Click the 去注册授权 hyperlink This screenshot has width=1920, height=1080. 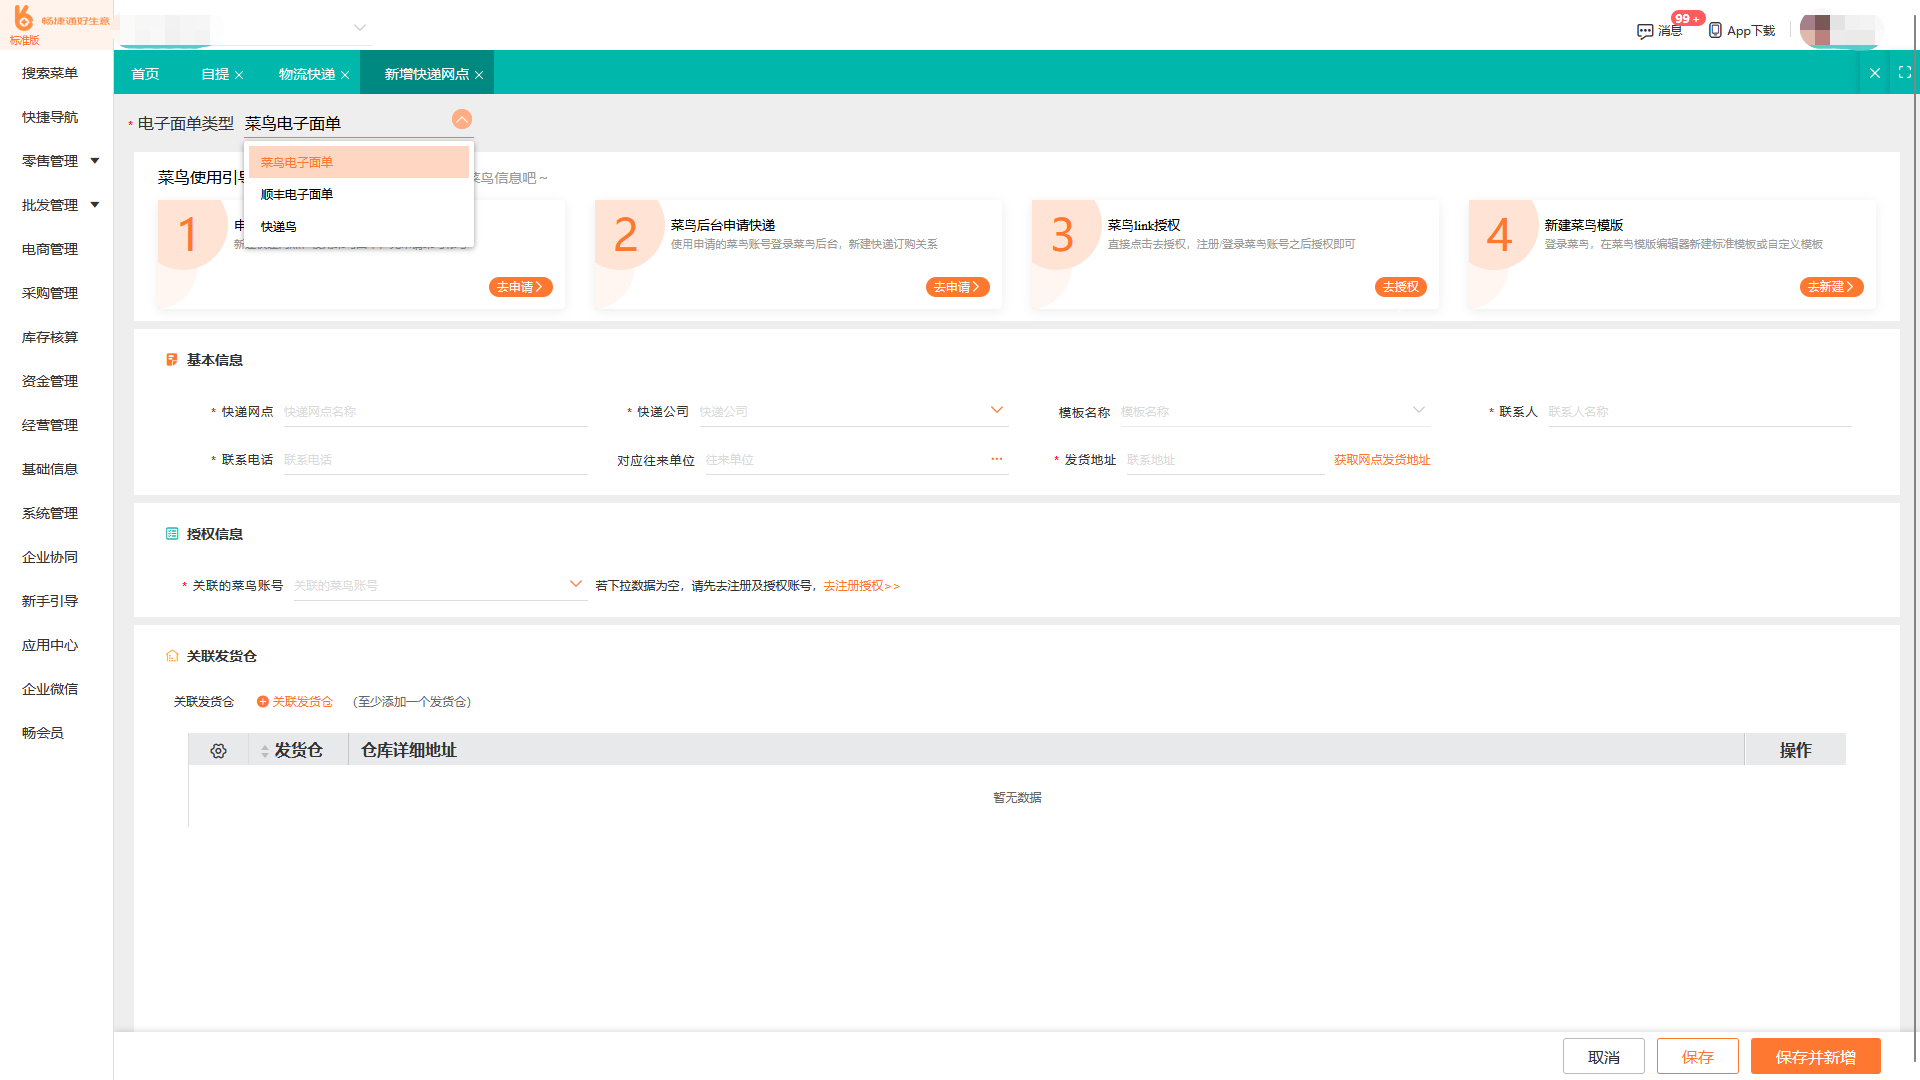(858, 584)
